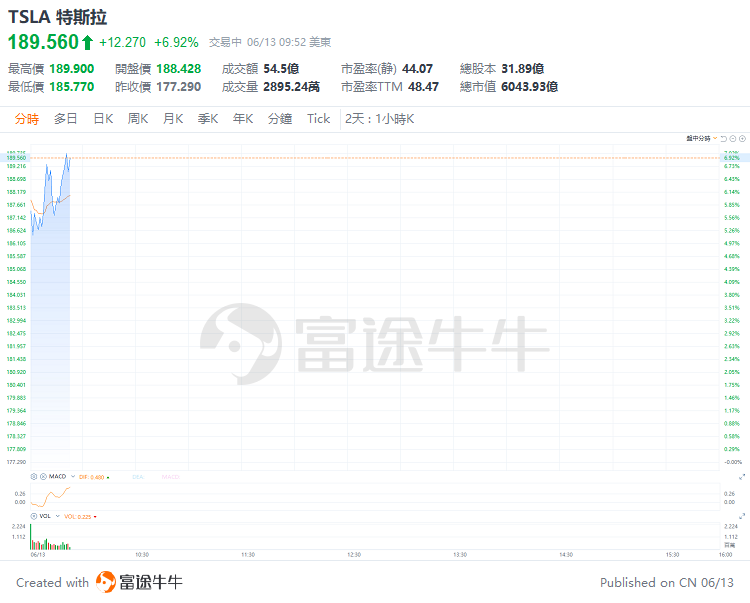Click the 189.560 price tag on axis

point(16,158)
